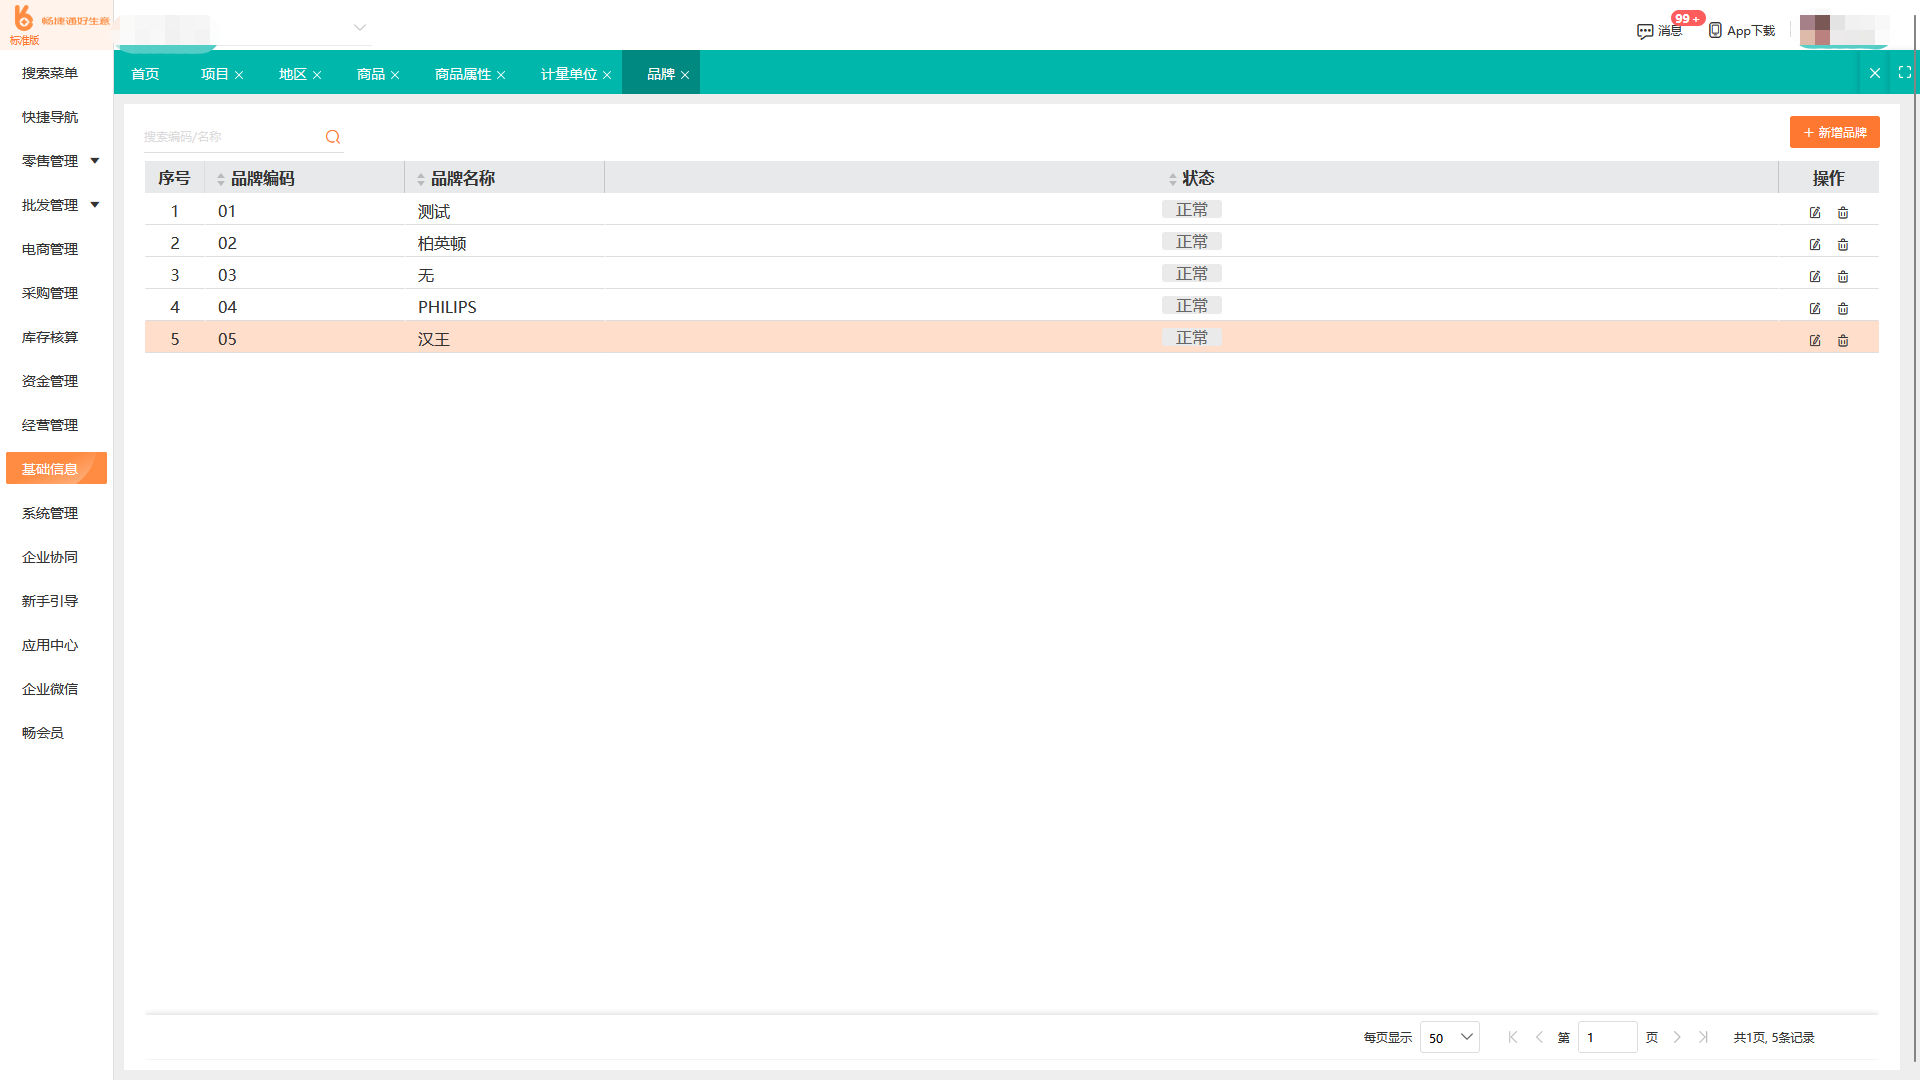
Task: Toggle 正常 status for 柏英顿 brand
Action: [1192, 243]
